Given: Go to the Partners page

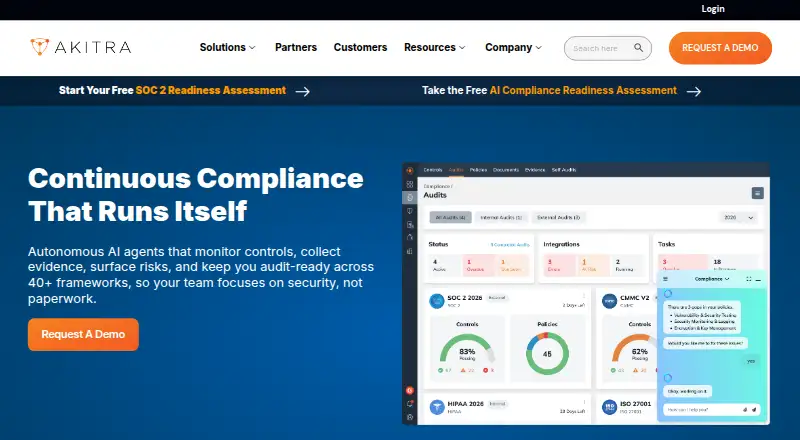Looking at the screenshot, I should (296, 47).
